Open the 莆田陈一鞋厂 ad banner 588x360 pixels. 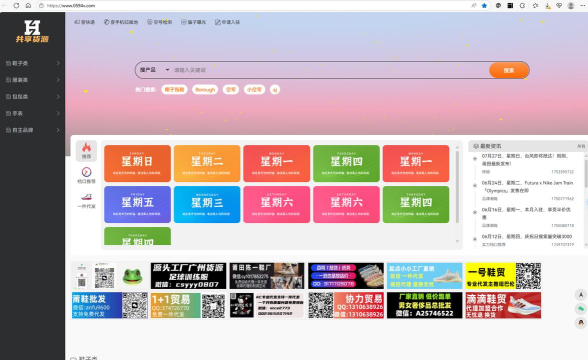click(x=267, y=276)
